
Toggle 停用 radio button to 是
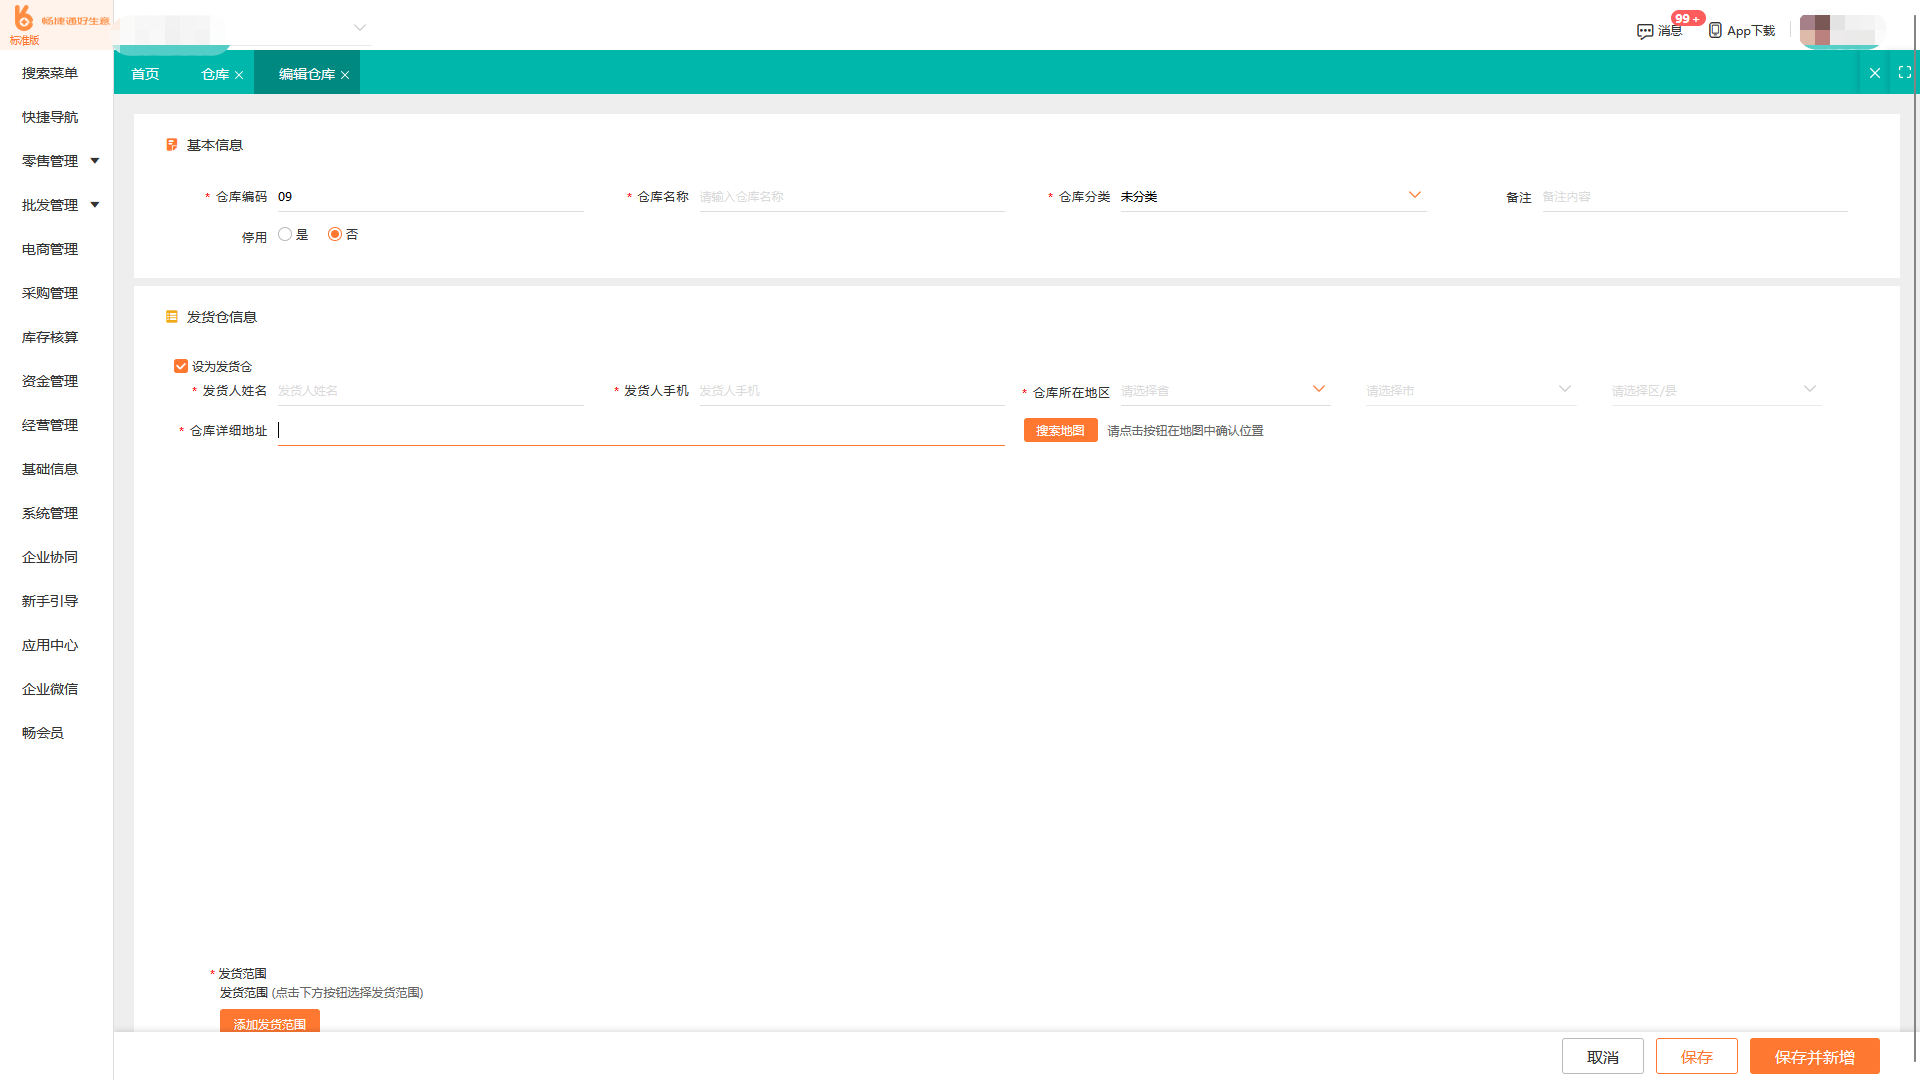285,235
